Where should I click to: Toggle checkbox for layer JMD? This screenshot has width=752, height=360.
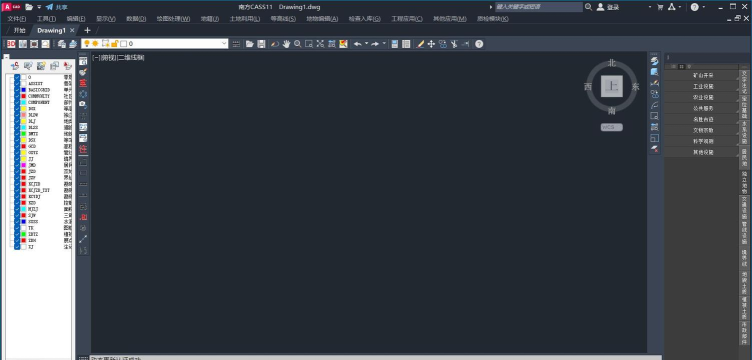pos(17,165)
